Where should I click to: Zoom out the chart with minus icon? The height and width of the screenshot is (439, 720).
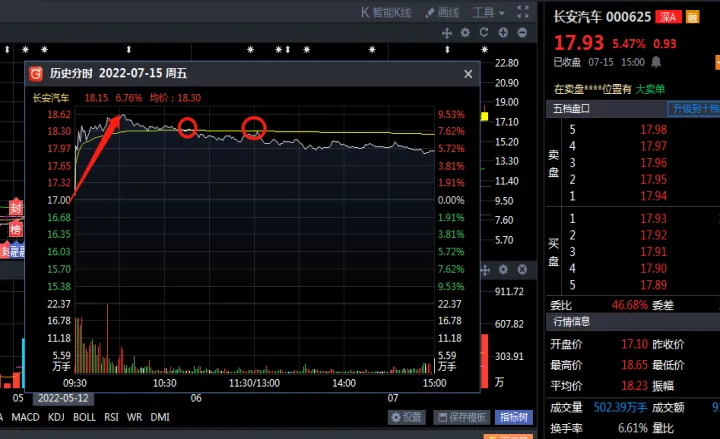click(x=520, y=33)
